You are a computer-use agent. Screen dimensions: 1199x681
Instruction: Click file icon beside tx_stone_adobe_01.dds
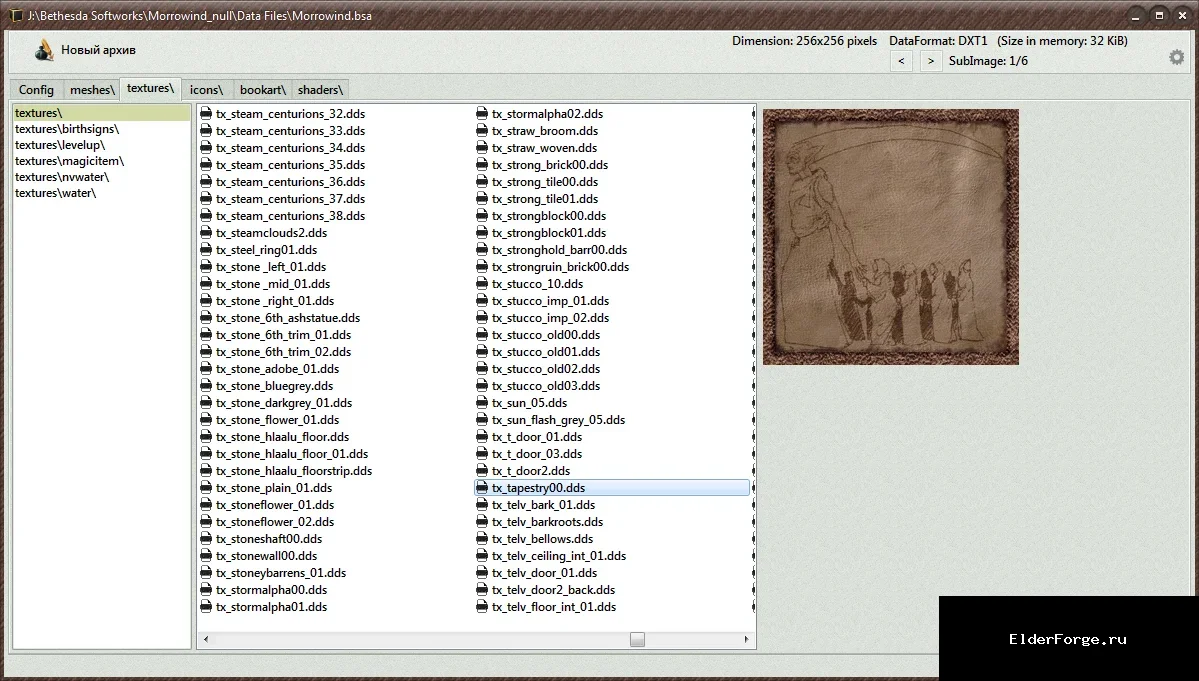[x=206, y=369]
